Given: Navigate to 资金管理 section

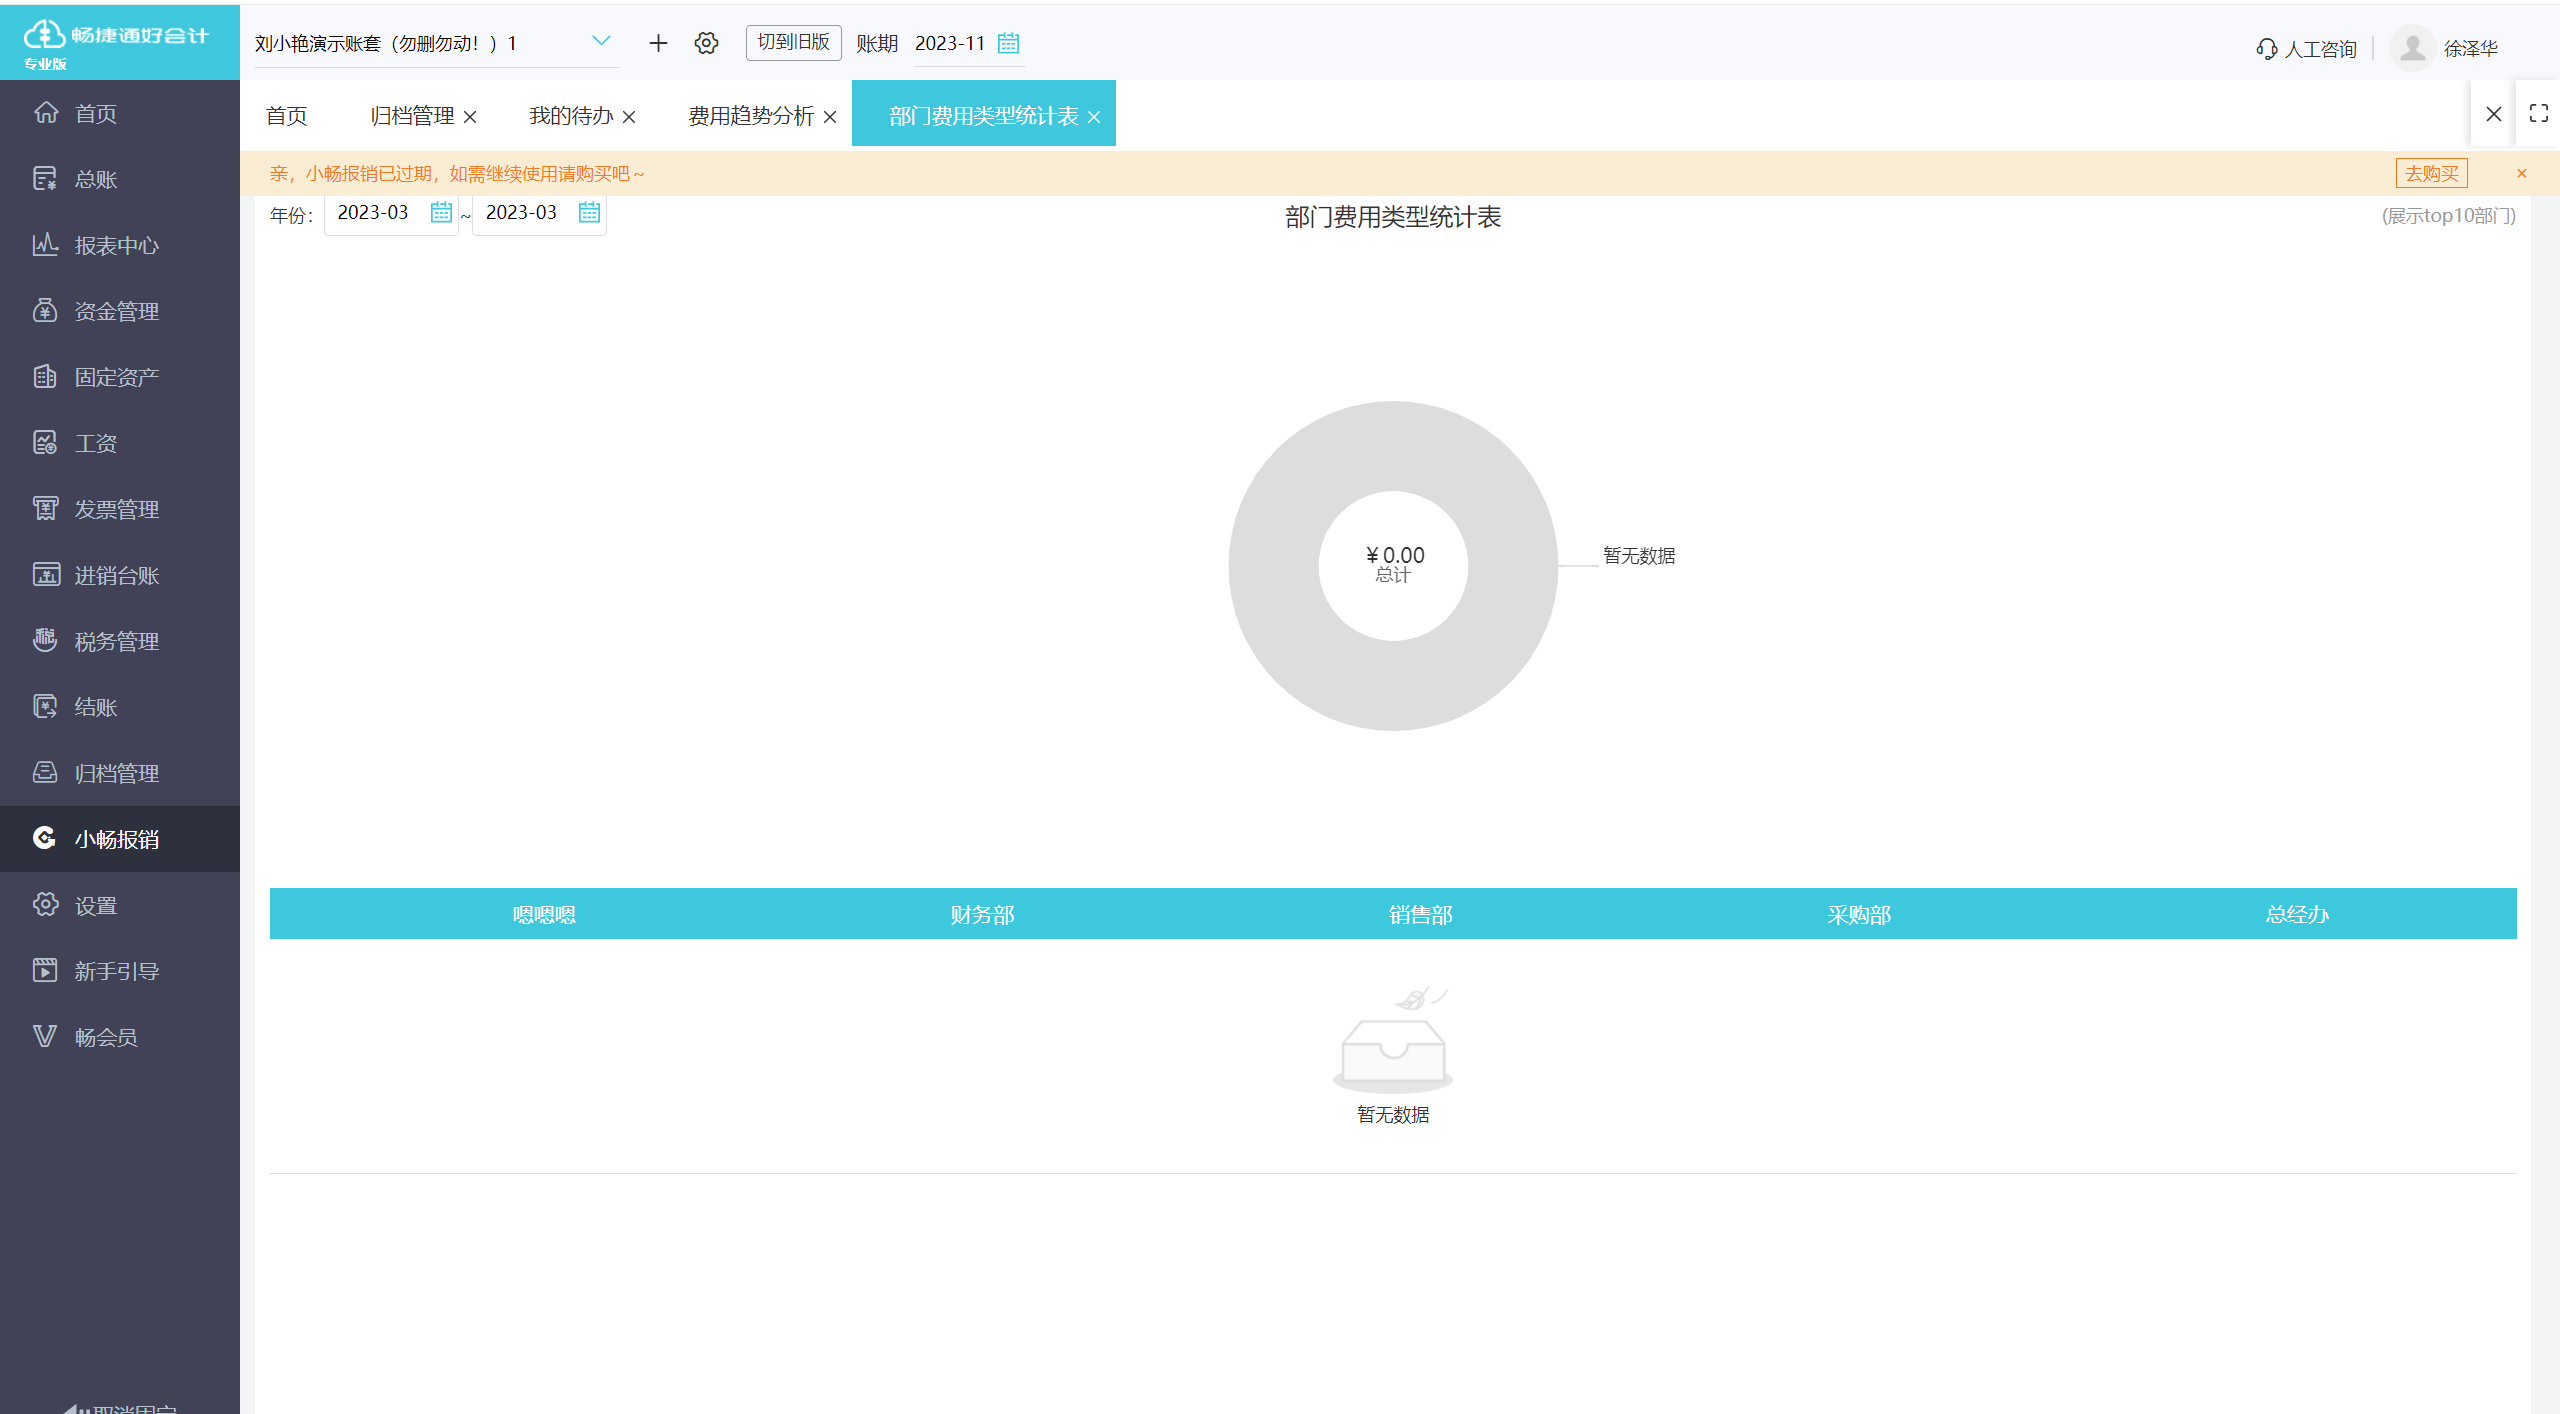Looking at the screenshot, I should point(118,310).
